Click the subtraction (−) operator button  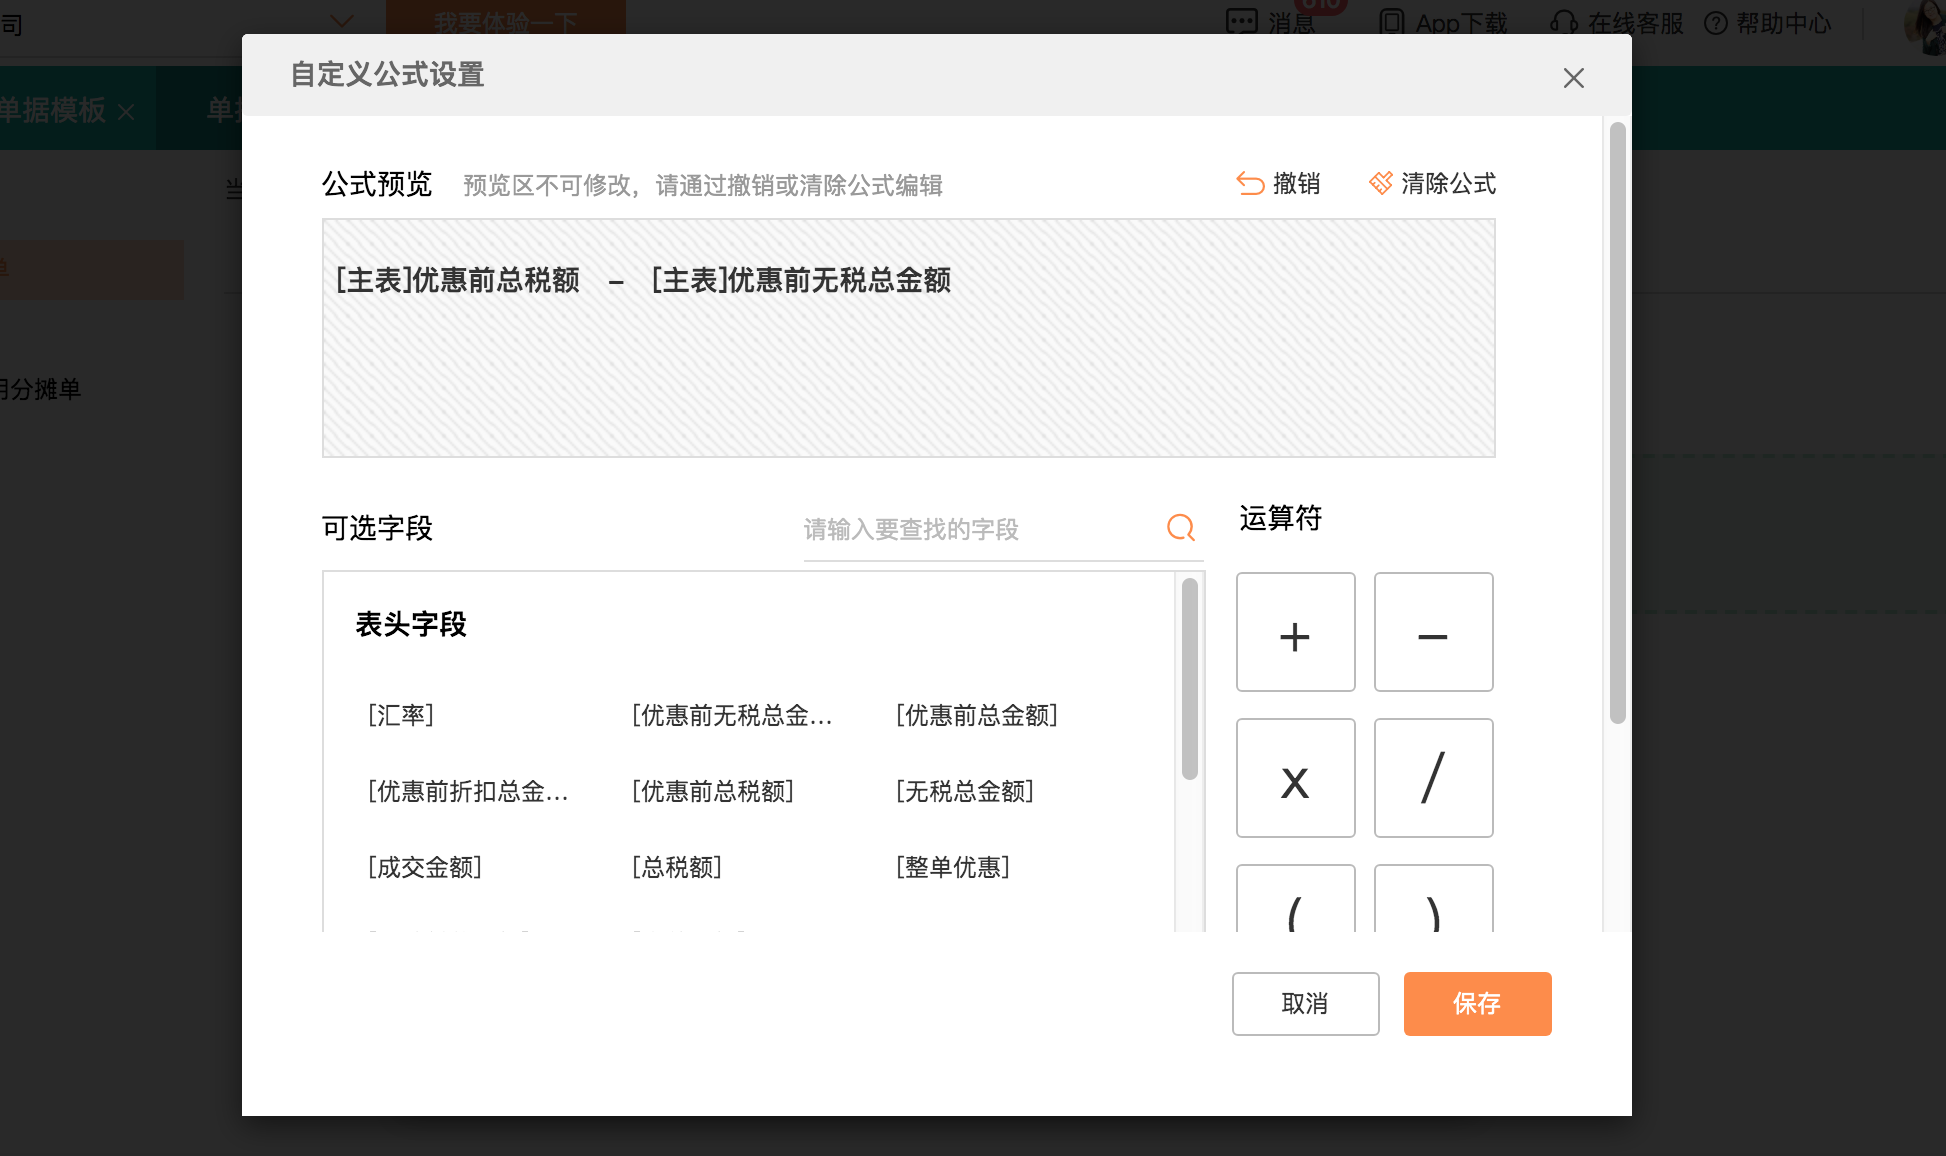(1433, 632)
